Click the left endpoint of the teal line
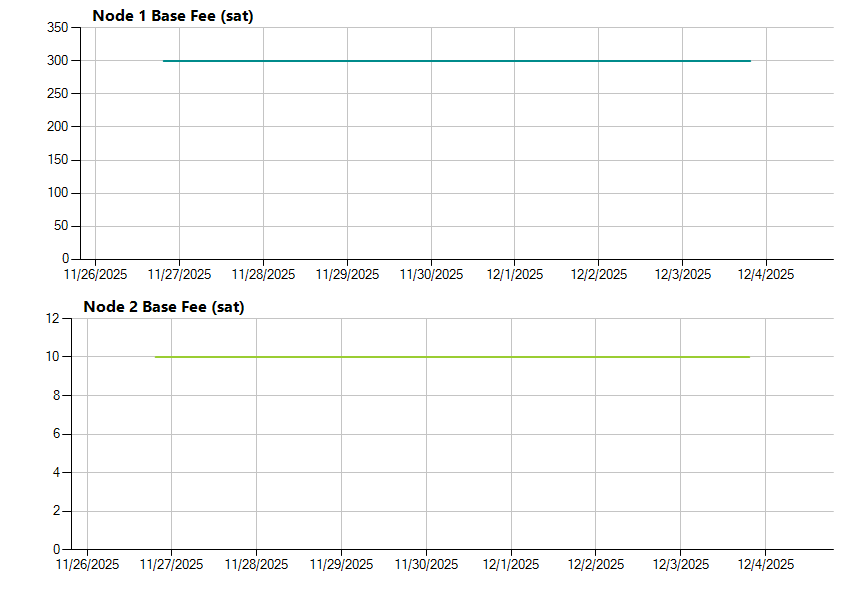 [163, 60]
